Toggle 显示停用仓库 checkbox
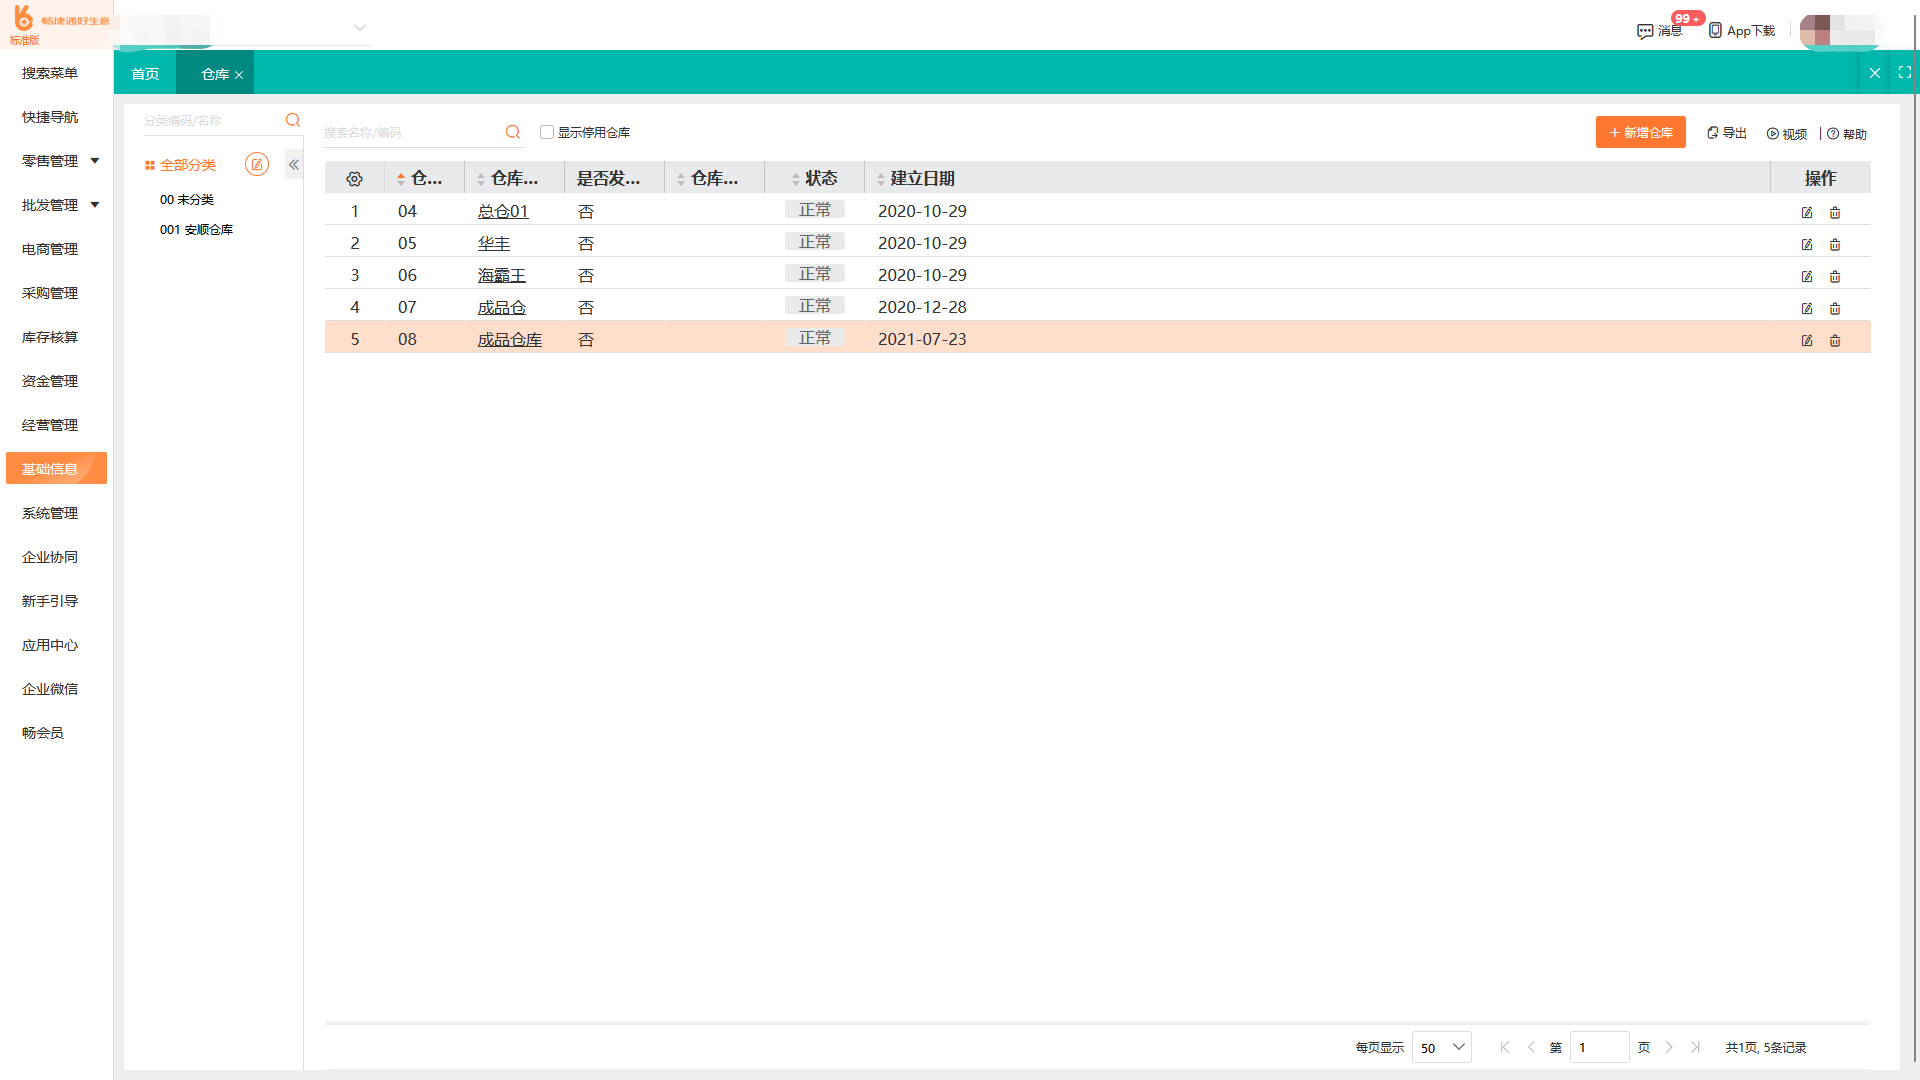 click(546, 132)
